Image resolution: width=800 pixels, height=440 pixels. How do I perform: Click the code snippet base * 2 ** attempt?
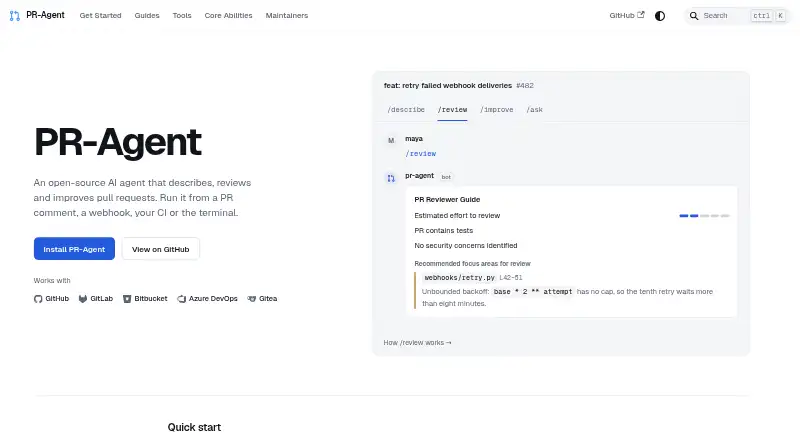(x=533, y=292)
